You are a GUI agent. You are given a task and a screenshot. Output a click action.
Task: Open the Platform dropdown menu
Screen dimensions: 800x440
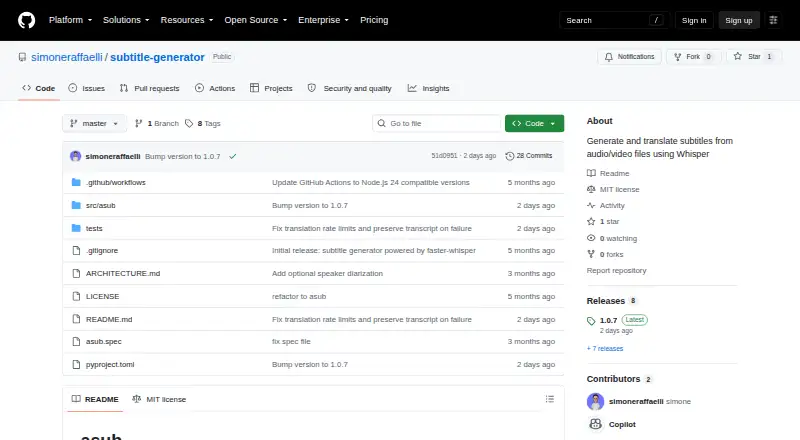pyautogui.click(x=70, y=20)
